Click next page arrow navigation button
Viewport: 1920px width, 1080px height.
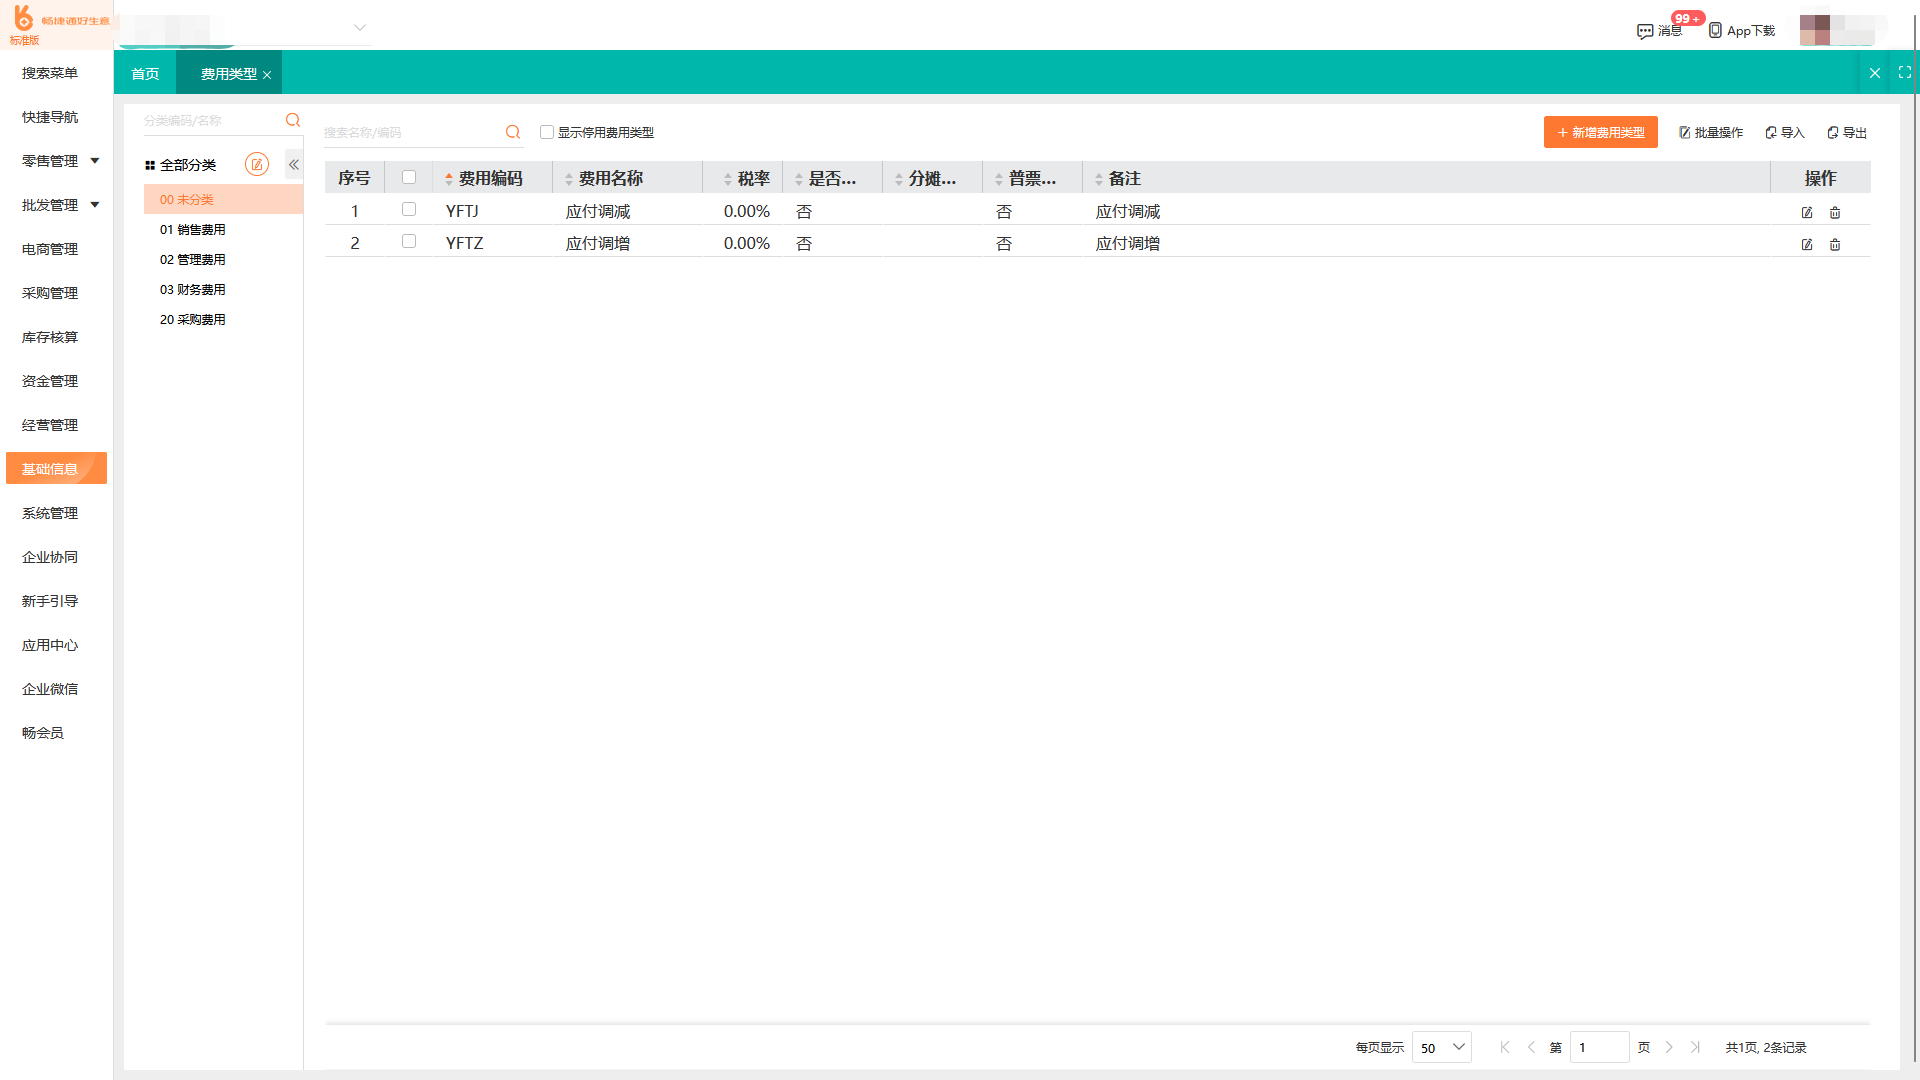[x=1669, y=1047]
